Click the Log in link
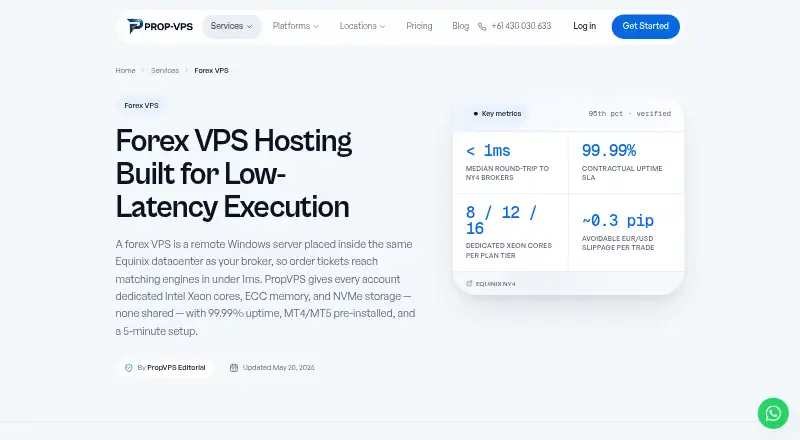800x440 pixels. pyautogui.click(x=584, y=26)
